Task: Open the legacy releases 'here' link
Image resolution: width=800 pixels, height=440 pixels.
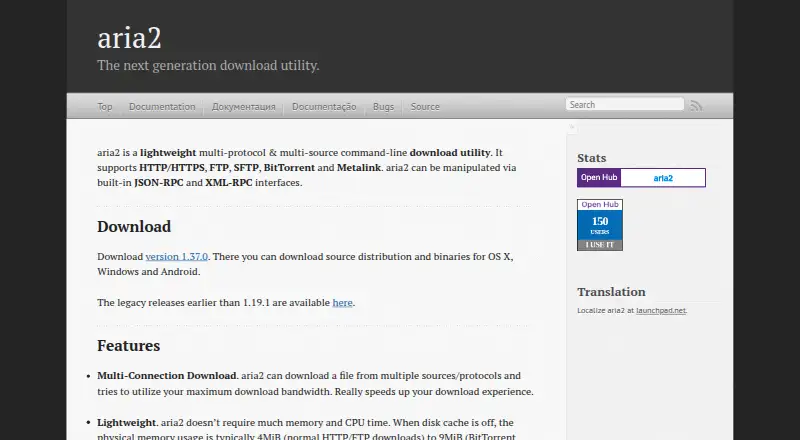Action: pyautogui.click(x=342, y=303)
